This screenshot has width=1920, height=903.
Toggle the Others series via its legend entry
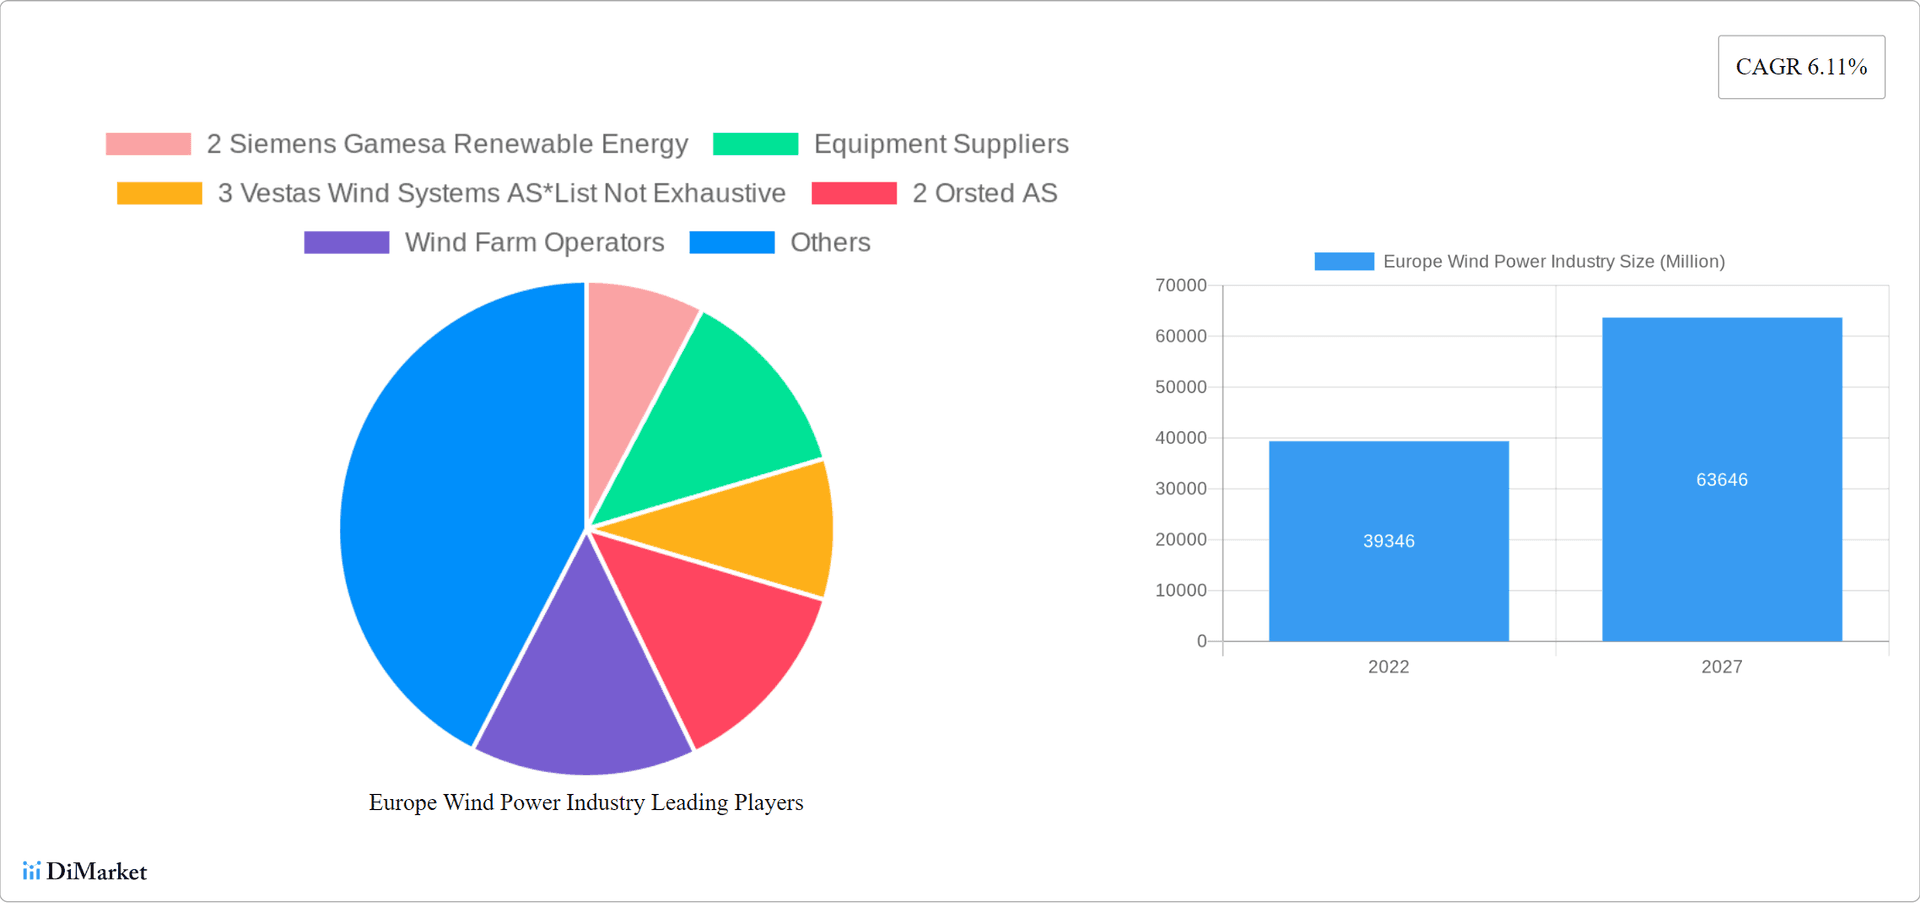830,242
